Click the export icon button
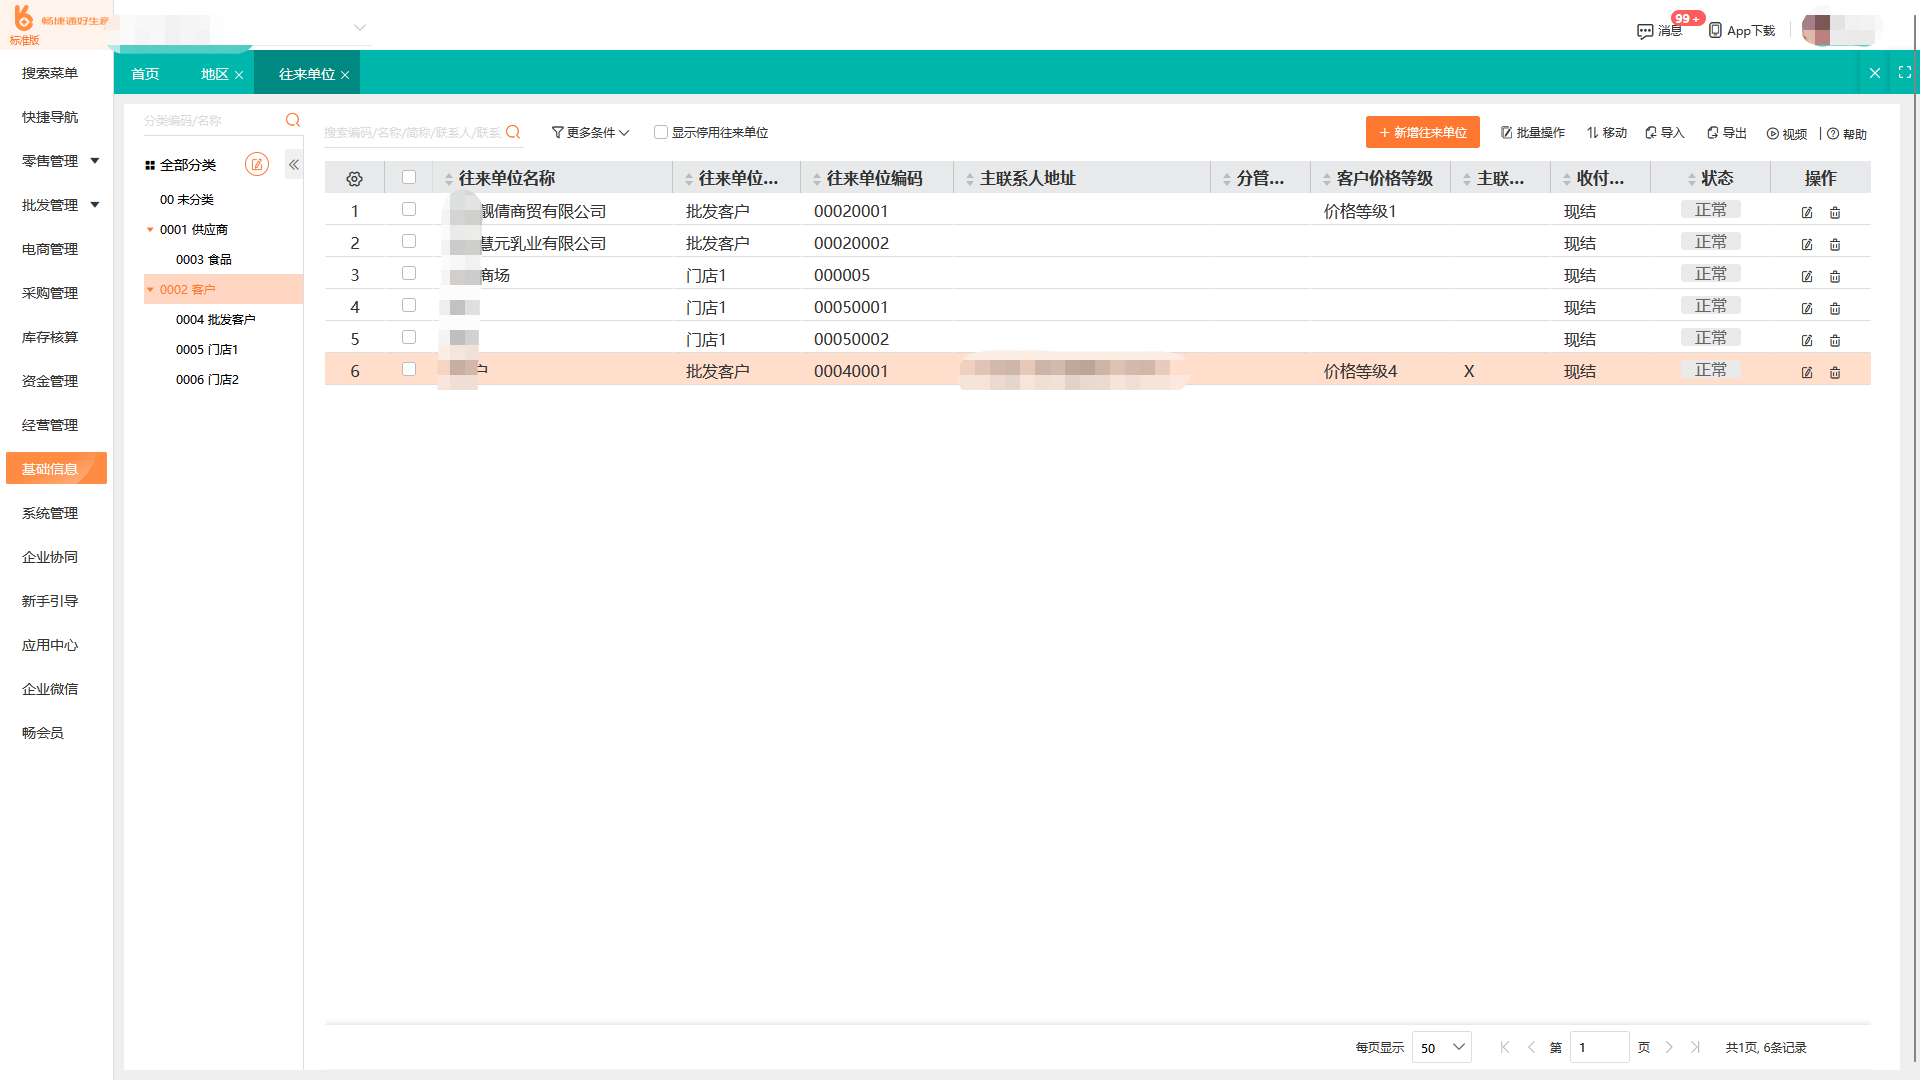 pos(1727,132)
